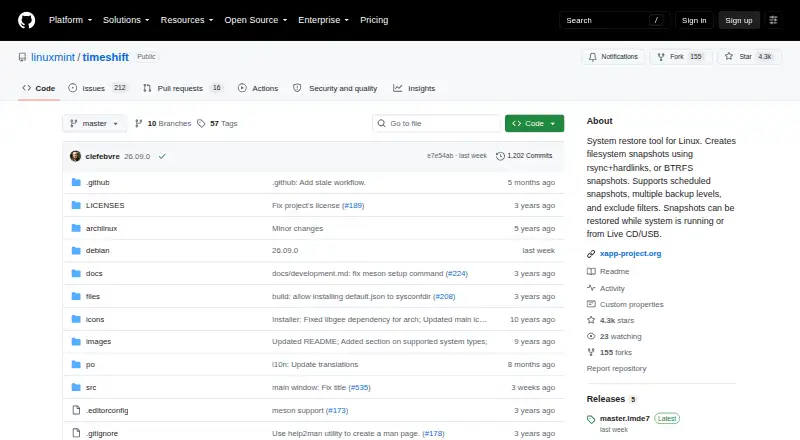Switch to the Actions tab

258,88
